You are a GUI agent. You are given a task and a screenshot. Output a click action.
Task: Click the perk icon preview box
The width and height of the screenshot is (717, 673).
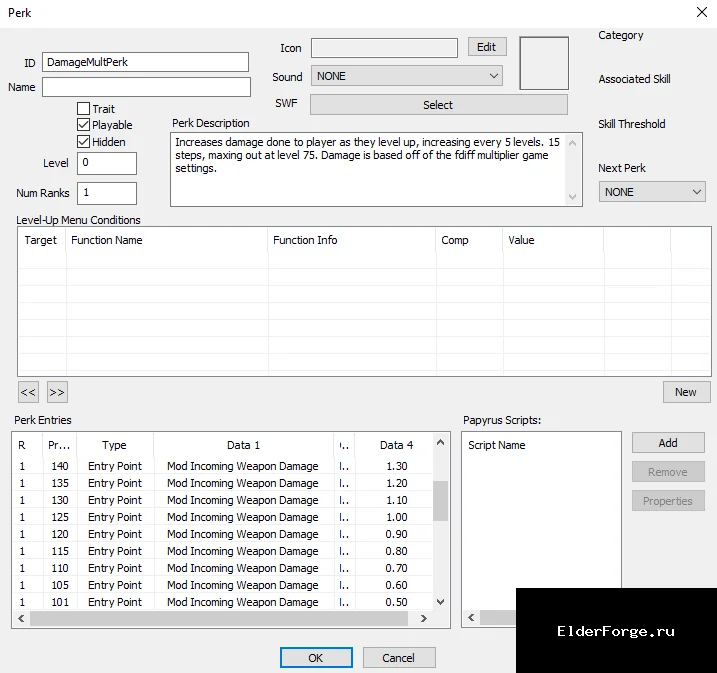pos(544,63)
